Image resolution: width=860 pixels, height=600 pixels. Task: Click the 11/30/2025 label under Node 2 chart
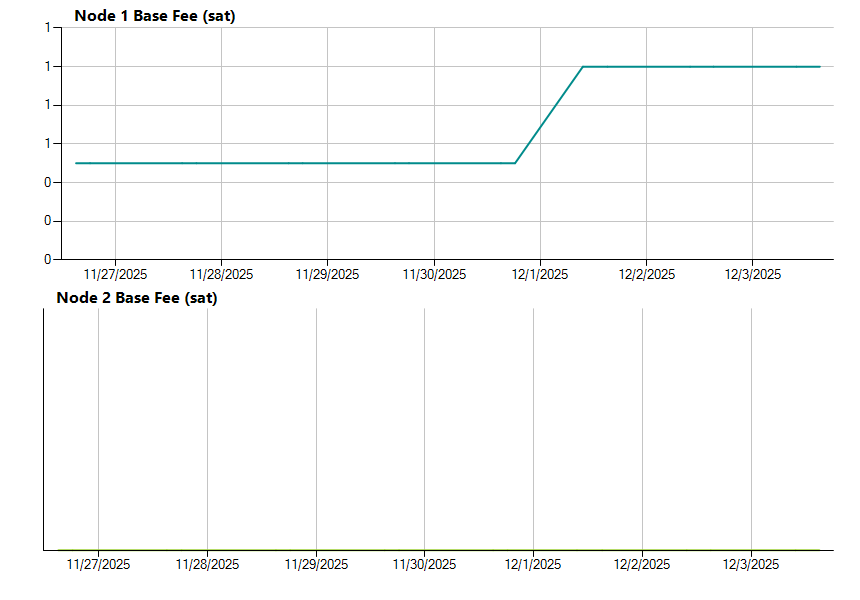[424, 564]
